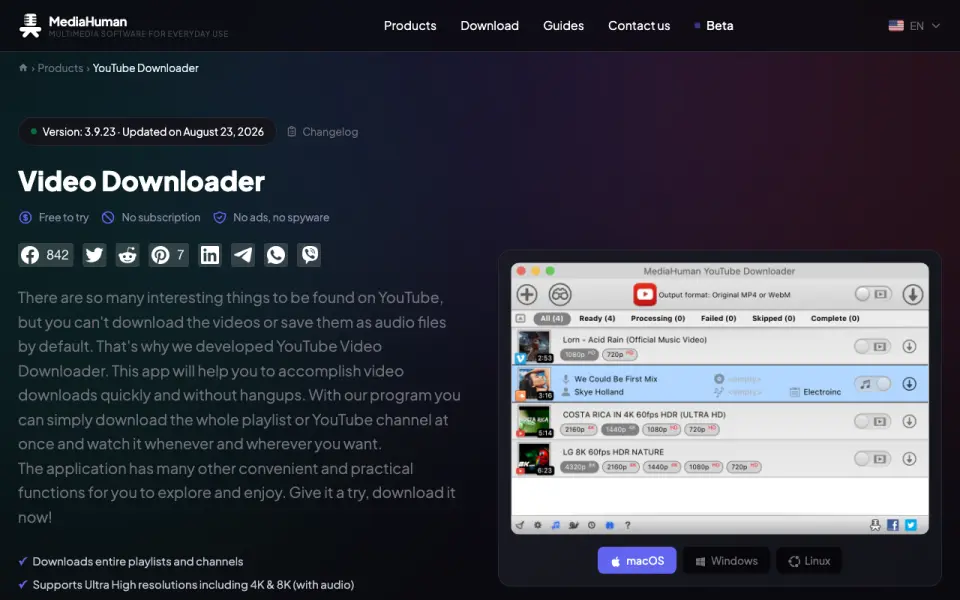
Task: Open the Guides menu
Action: (x=563, y=26)
